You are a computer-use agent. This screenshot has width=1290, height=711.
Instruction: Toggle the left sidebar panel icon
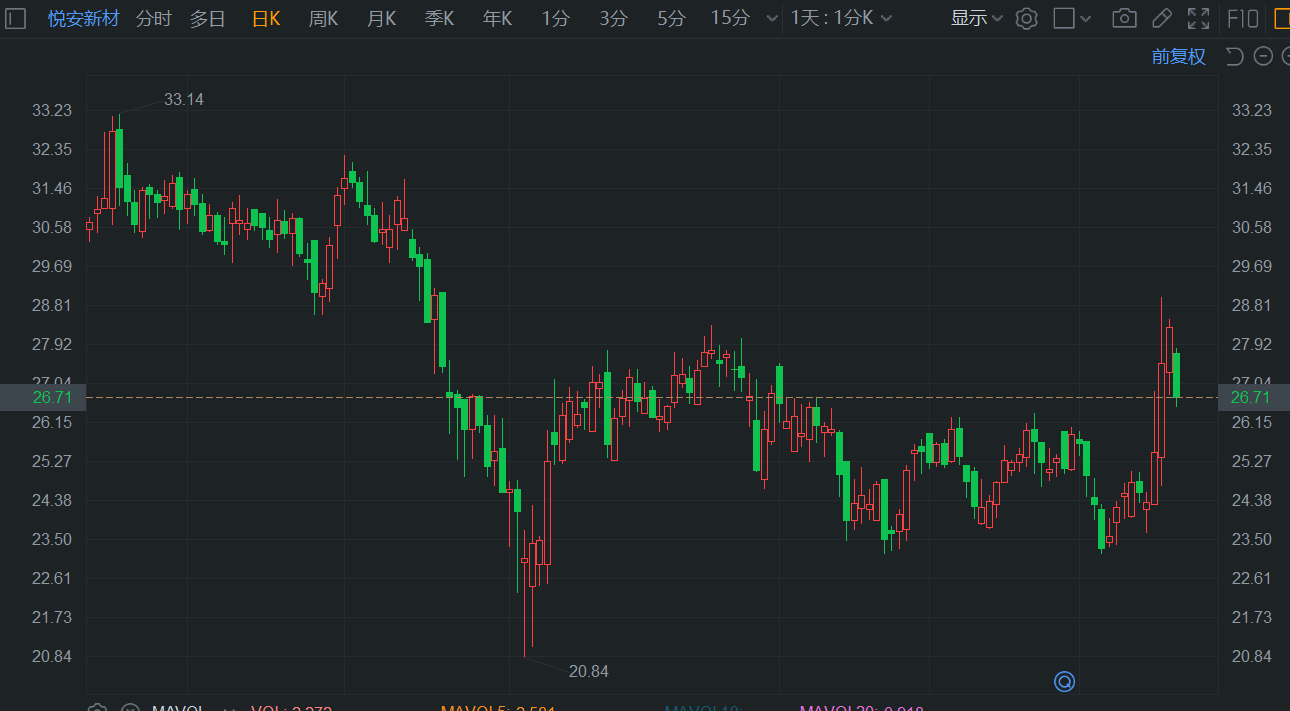click(17, 18)
